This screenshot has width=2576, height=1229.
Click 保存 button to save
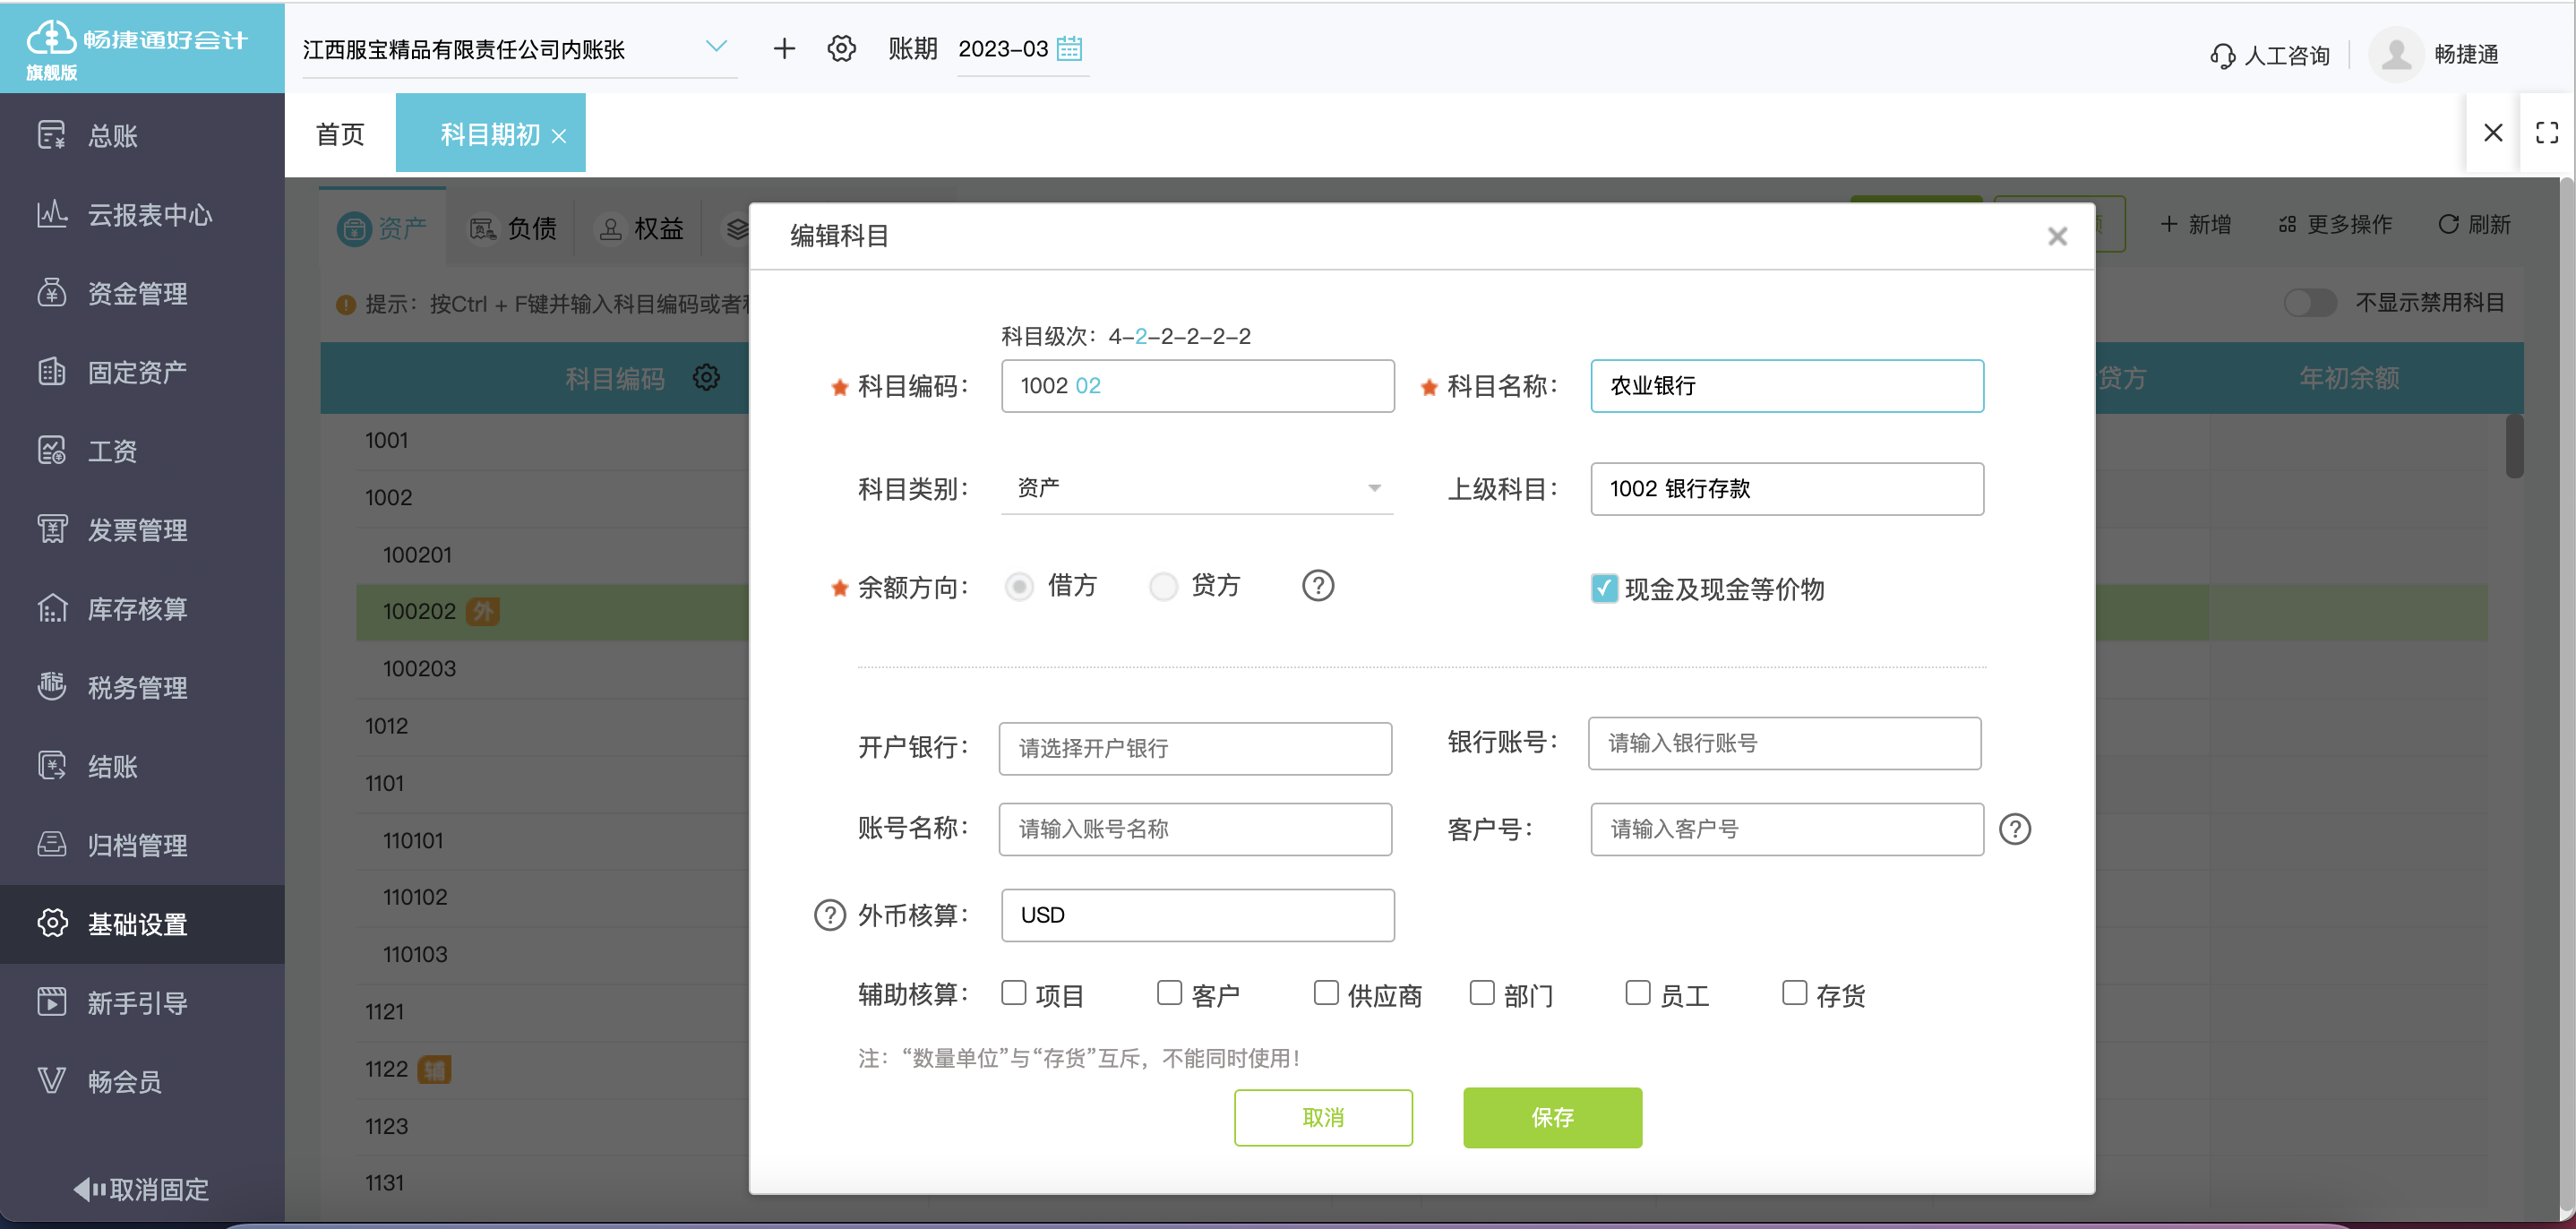[x=1550, y=1119]
